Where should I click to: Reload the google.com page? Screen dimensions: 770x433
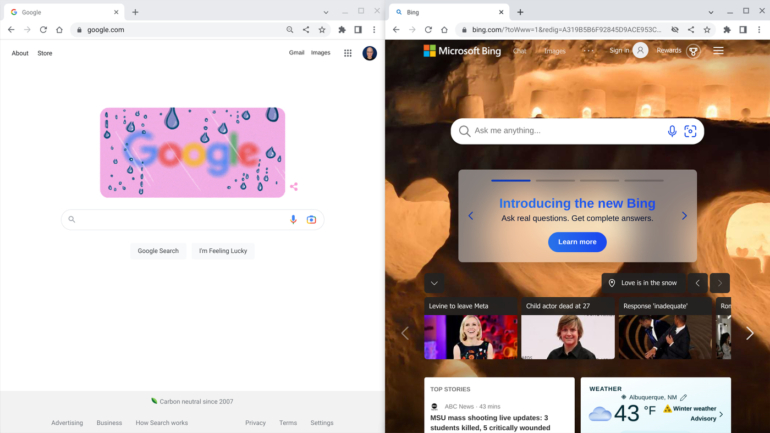click(43, 30)
